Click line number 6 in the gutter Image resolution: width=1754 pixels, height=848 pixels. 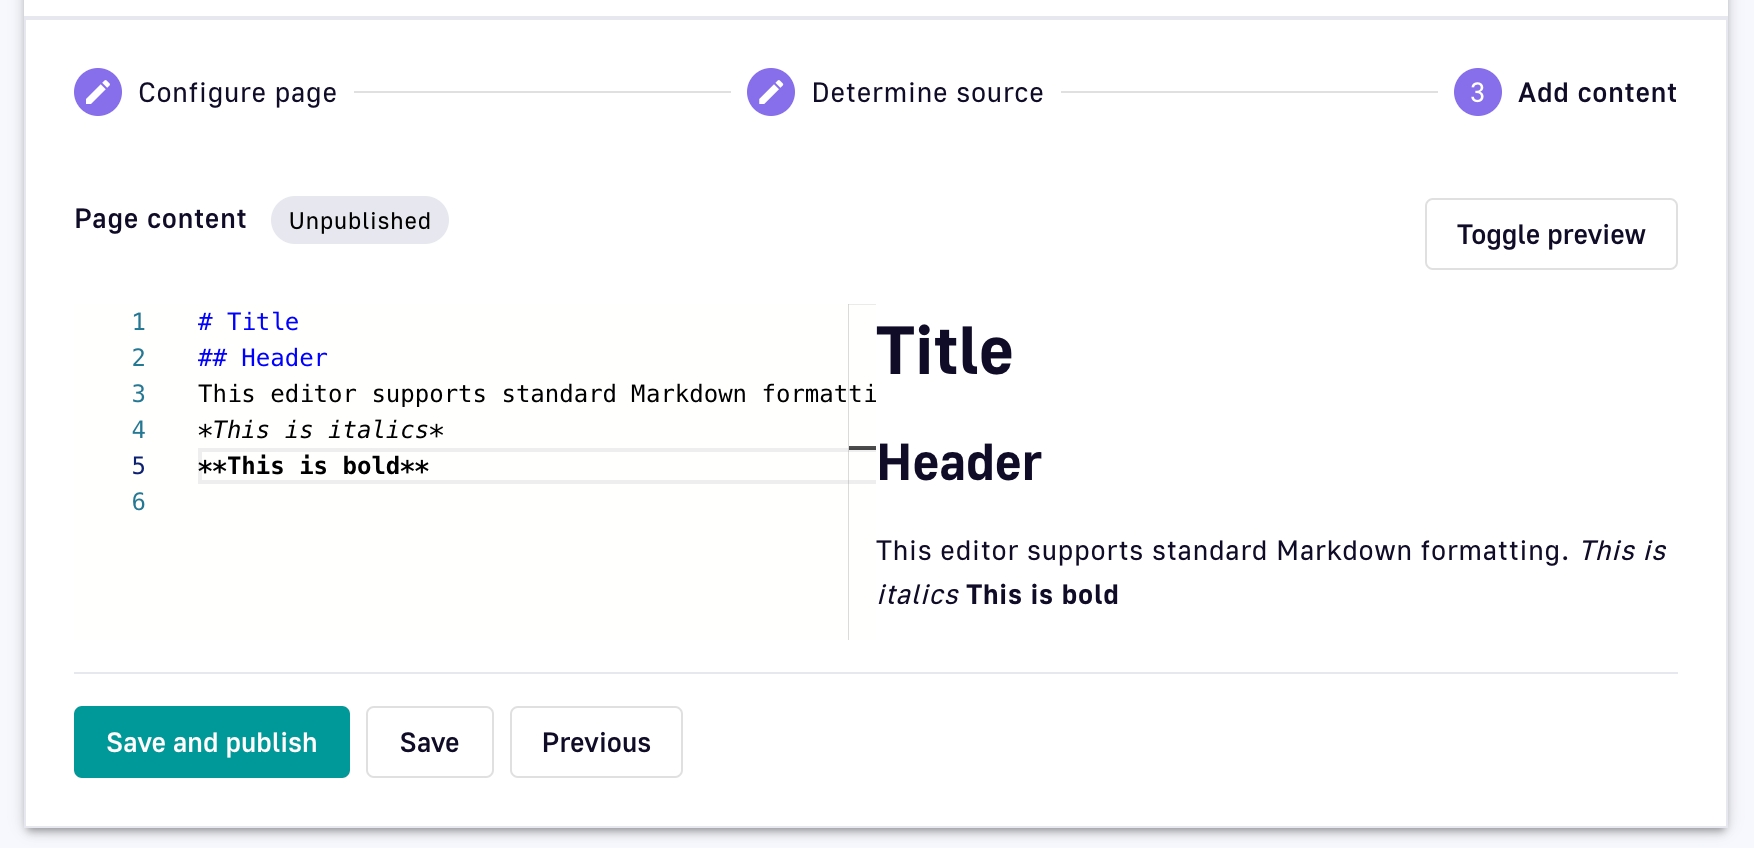[x=139, y=502]
